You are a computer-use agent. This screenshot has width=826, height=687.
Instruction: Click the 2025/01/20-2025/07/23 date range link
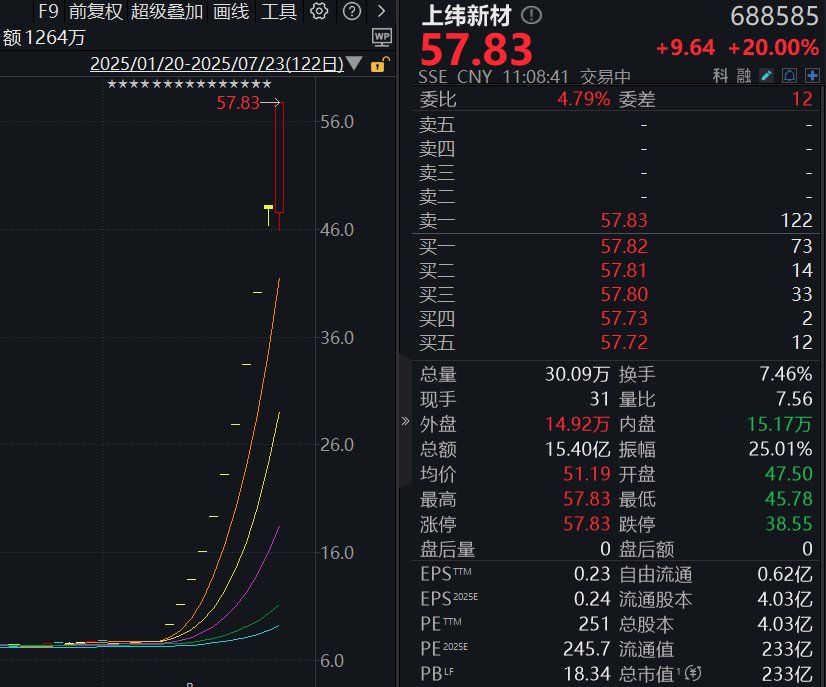pos(216,64)
